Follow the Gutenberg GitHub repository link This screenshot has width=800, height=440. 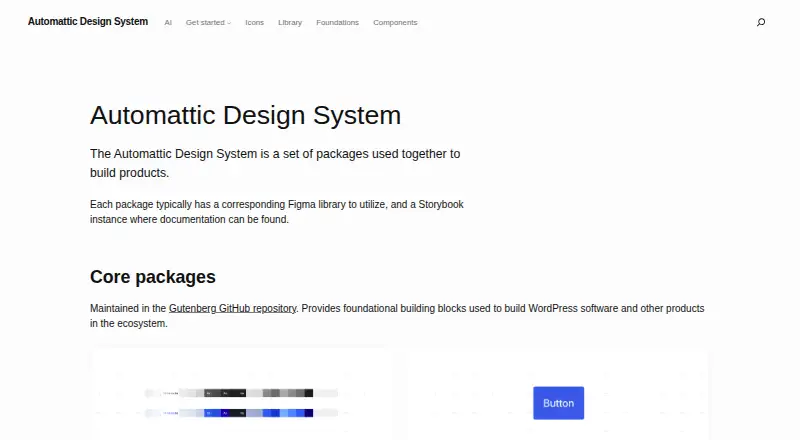tap(232, 308)
